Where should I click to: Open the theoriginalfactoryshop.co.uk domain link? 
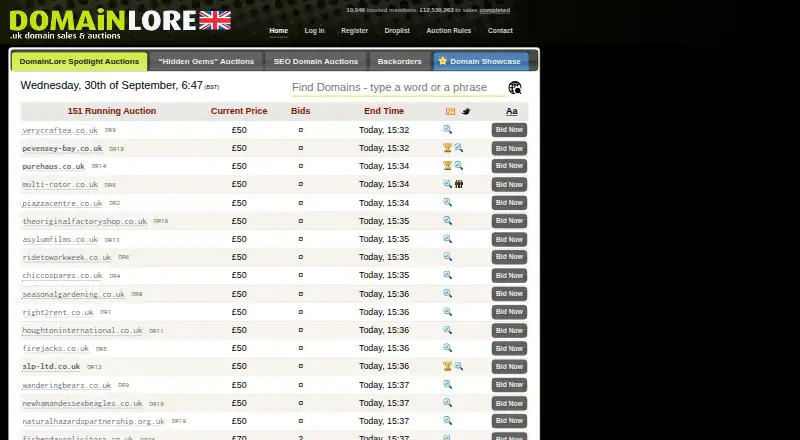click(84, 221)
